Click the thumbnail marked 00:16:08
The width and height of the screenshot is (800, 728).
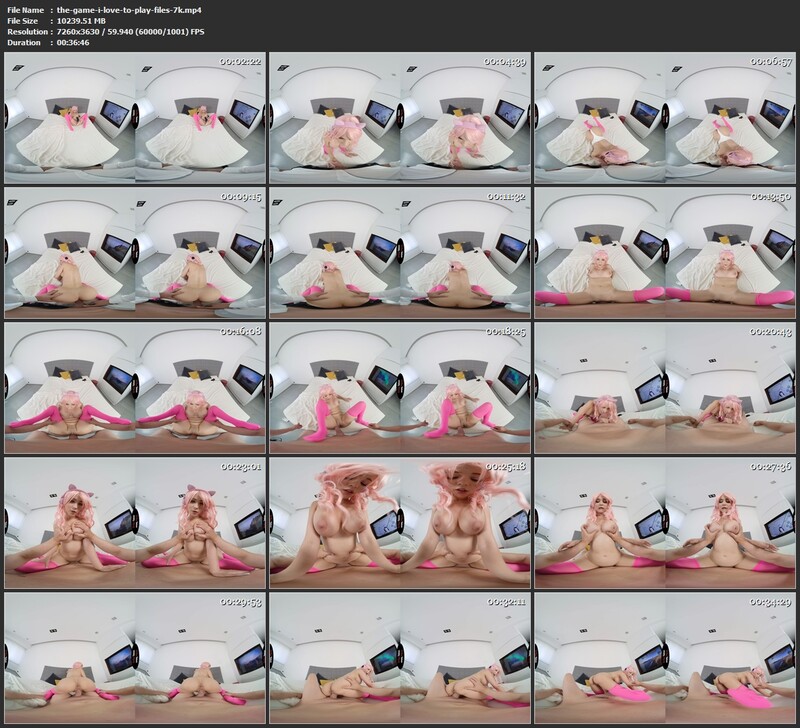(x=134, y=387)
